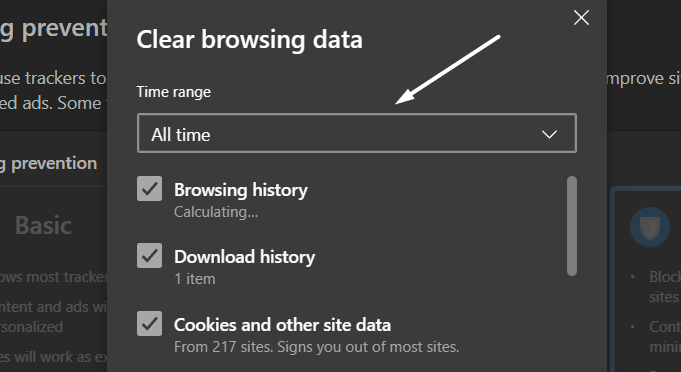The image size is (681, 372).
Task: Click the From 217 sites description
Action: [316, 347]
